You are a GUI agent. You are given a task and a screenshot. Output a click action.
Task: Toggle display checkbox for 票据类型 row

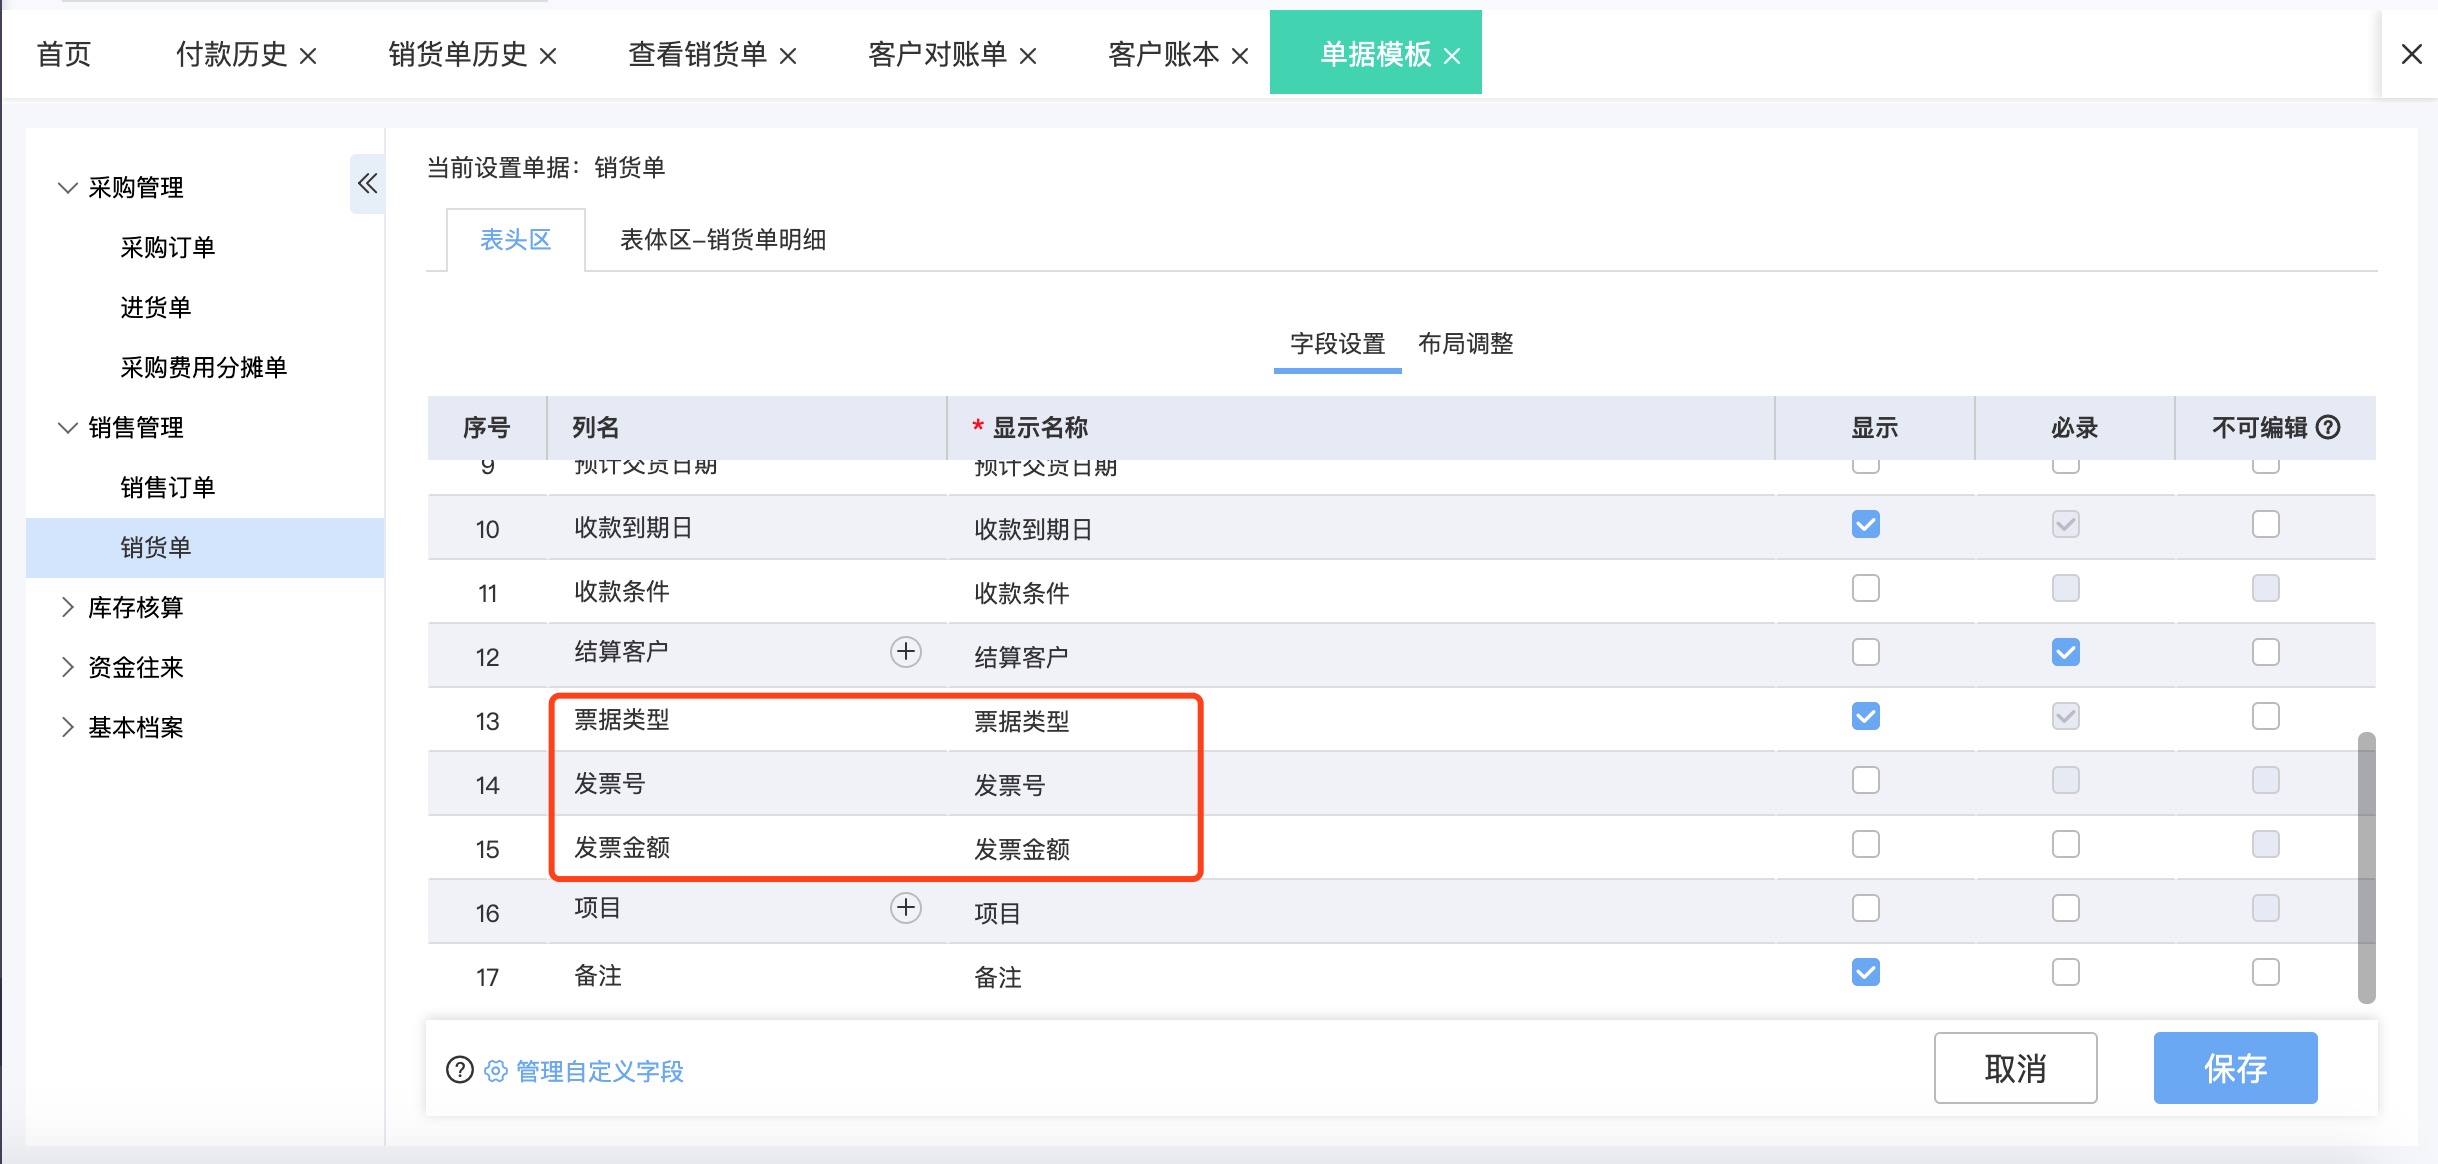pos(1864,716)
